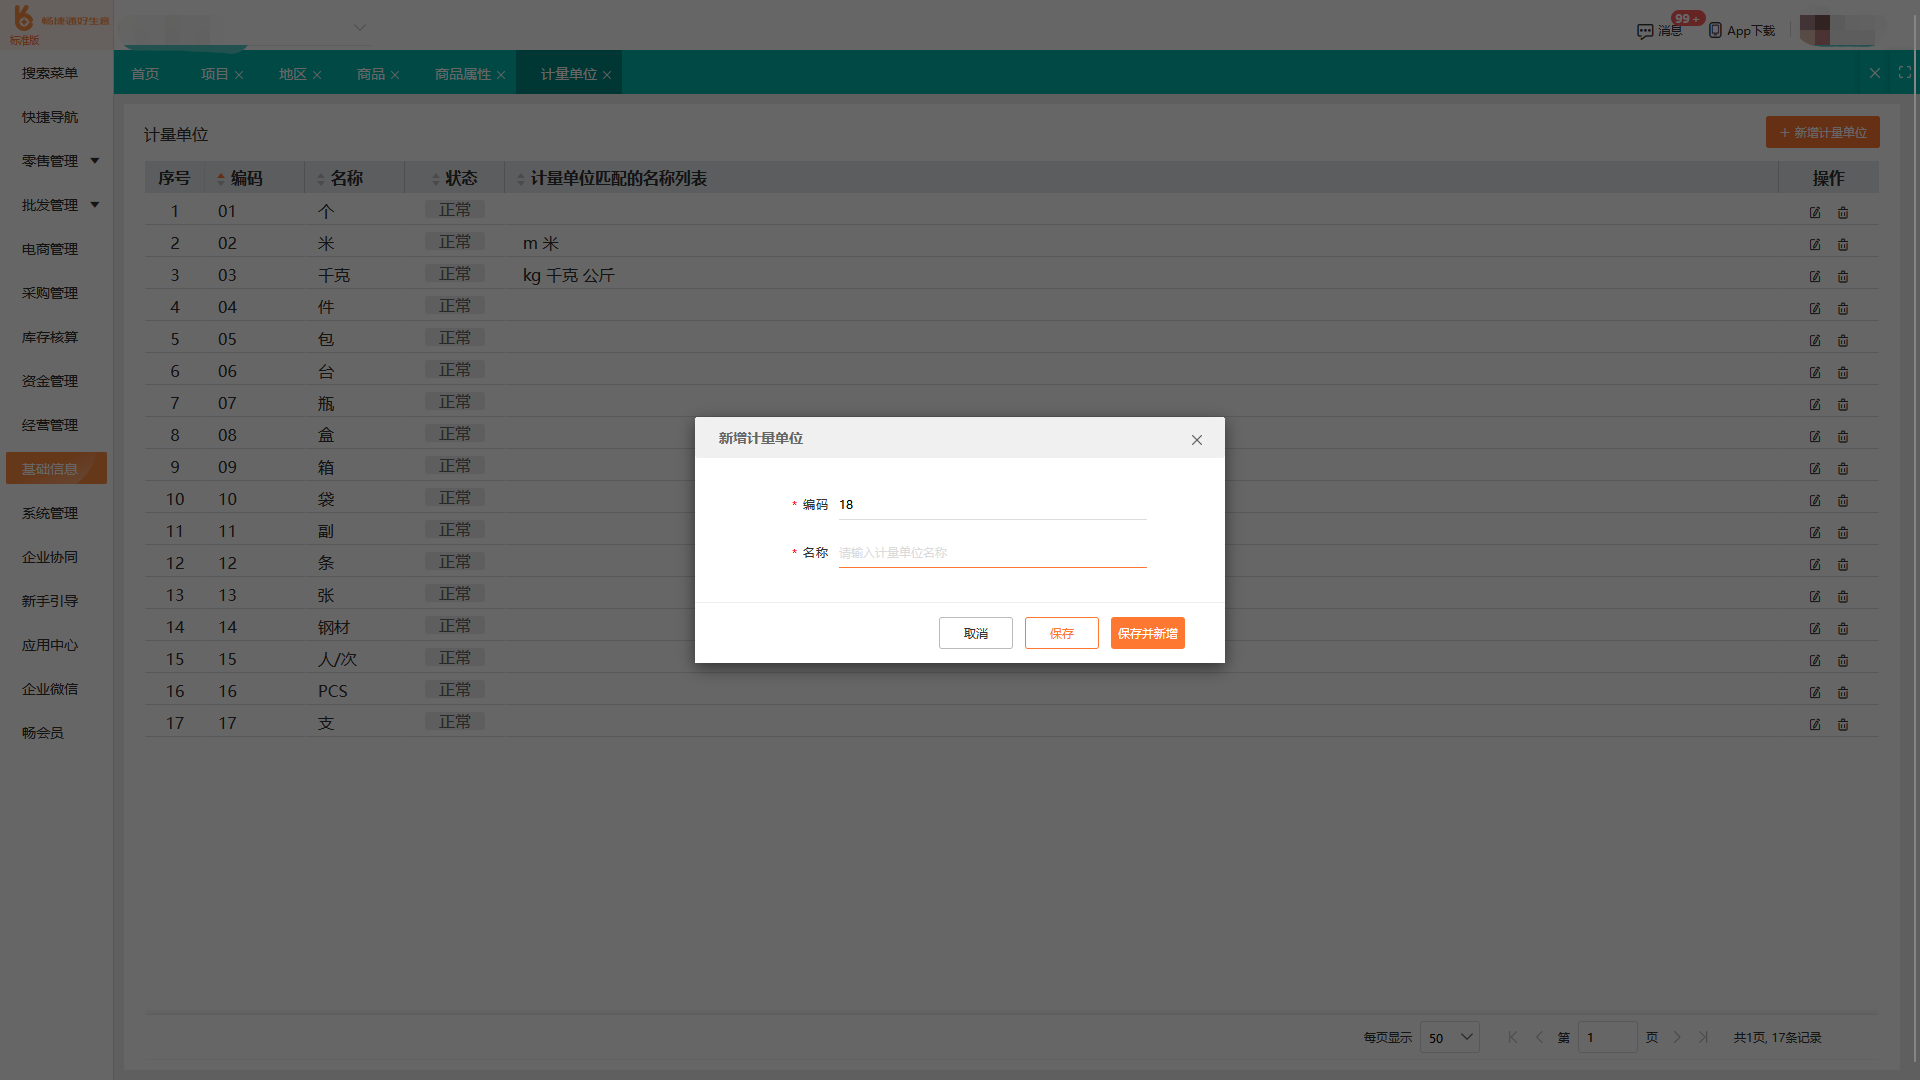Click the 保存 button in dialog
Viewport: 1920px width, 1080px height.
tap(1062, 633)
